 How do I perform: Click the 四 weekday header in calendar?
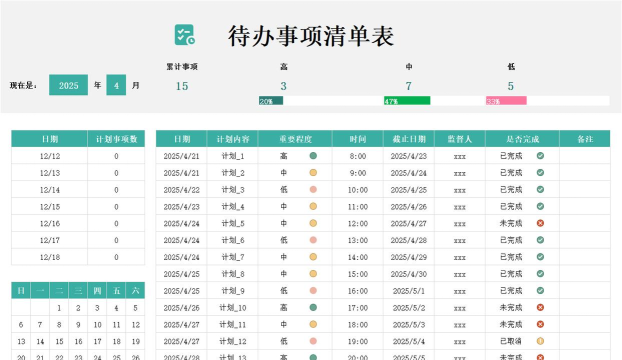coord(97,291)
